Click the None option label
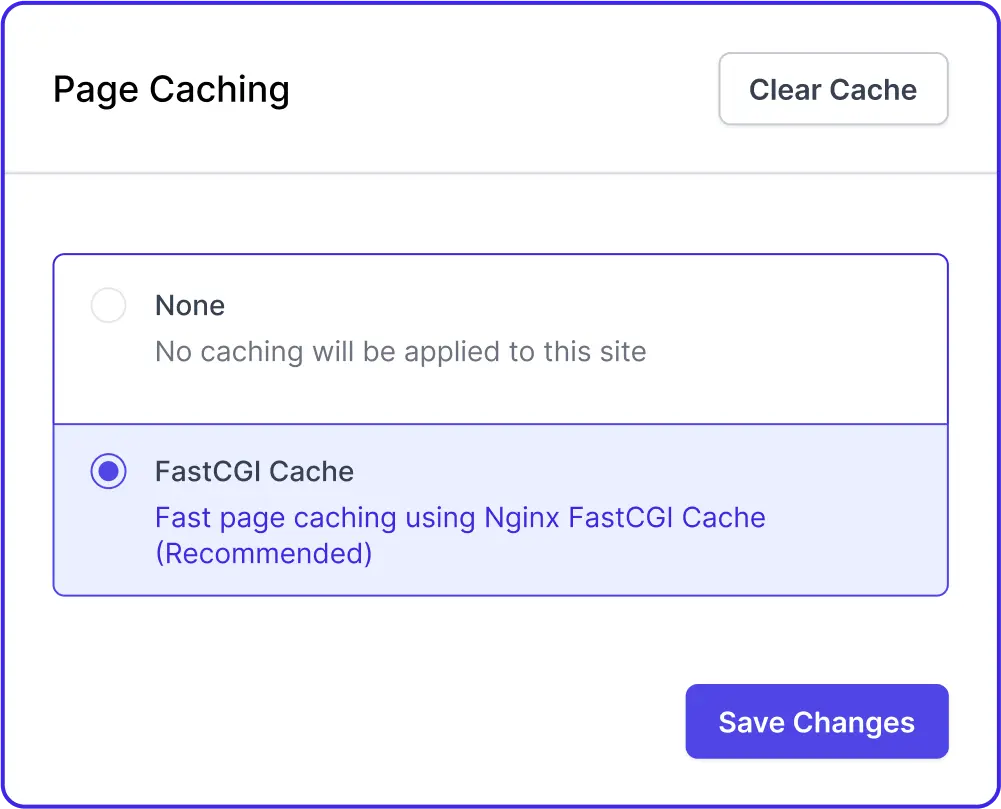 (189, 305)
